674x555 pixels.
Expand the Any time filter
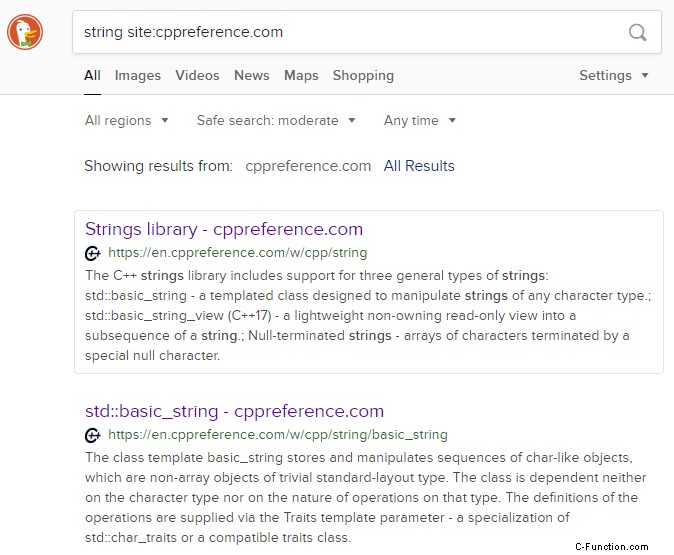pyautogui.click(x=419, y=120)
